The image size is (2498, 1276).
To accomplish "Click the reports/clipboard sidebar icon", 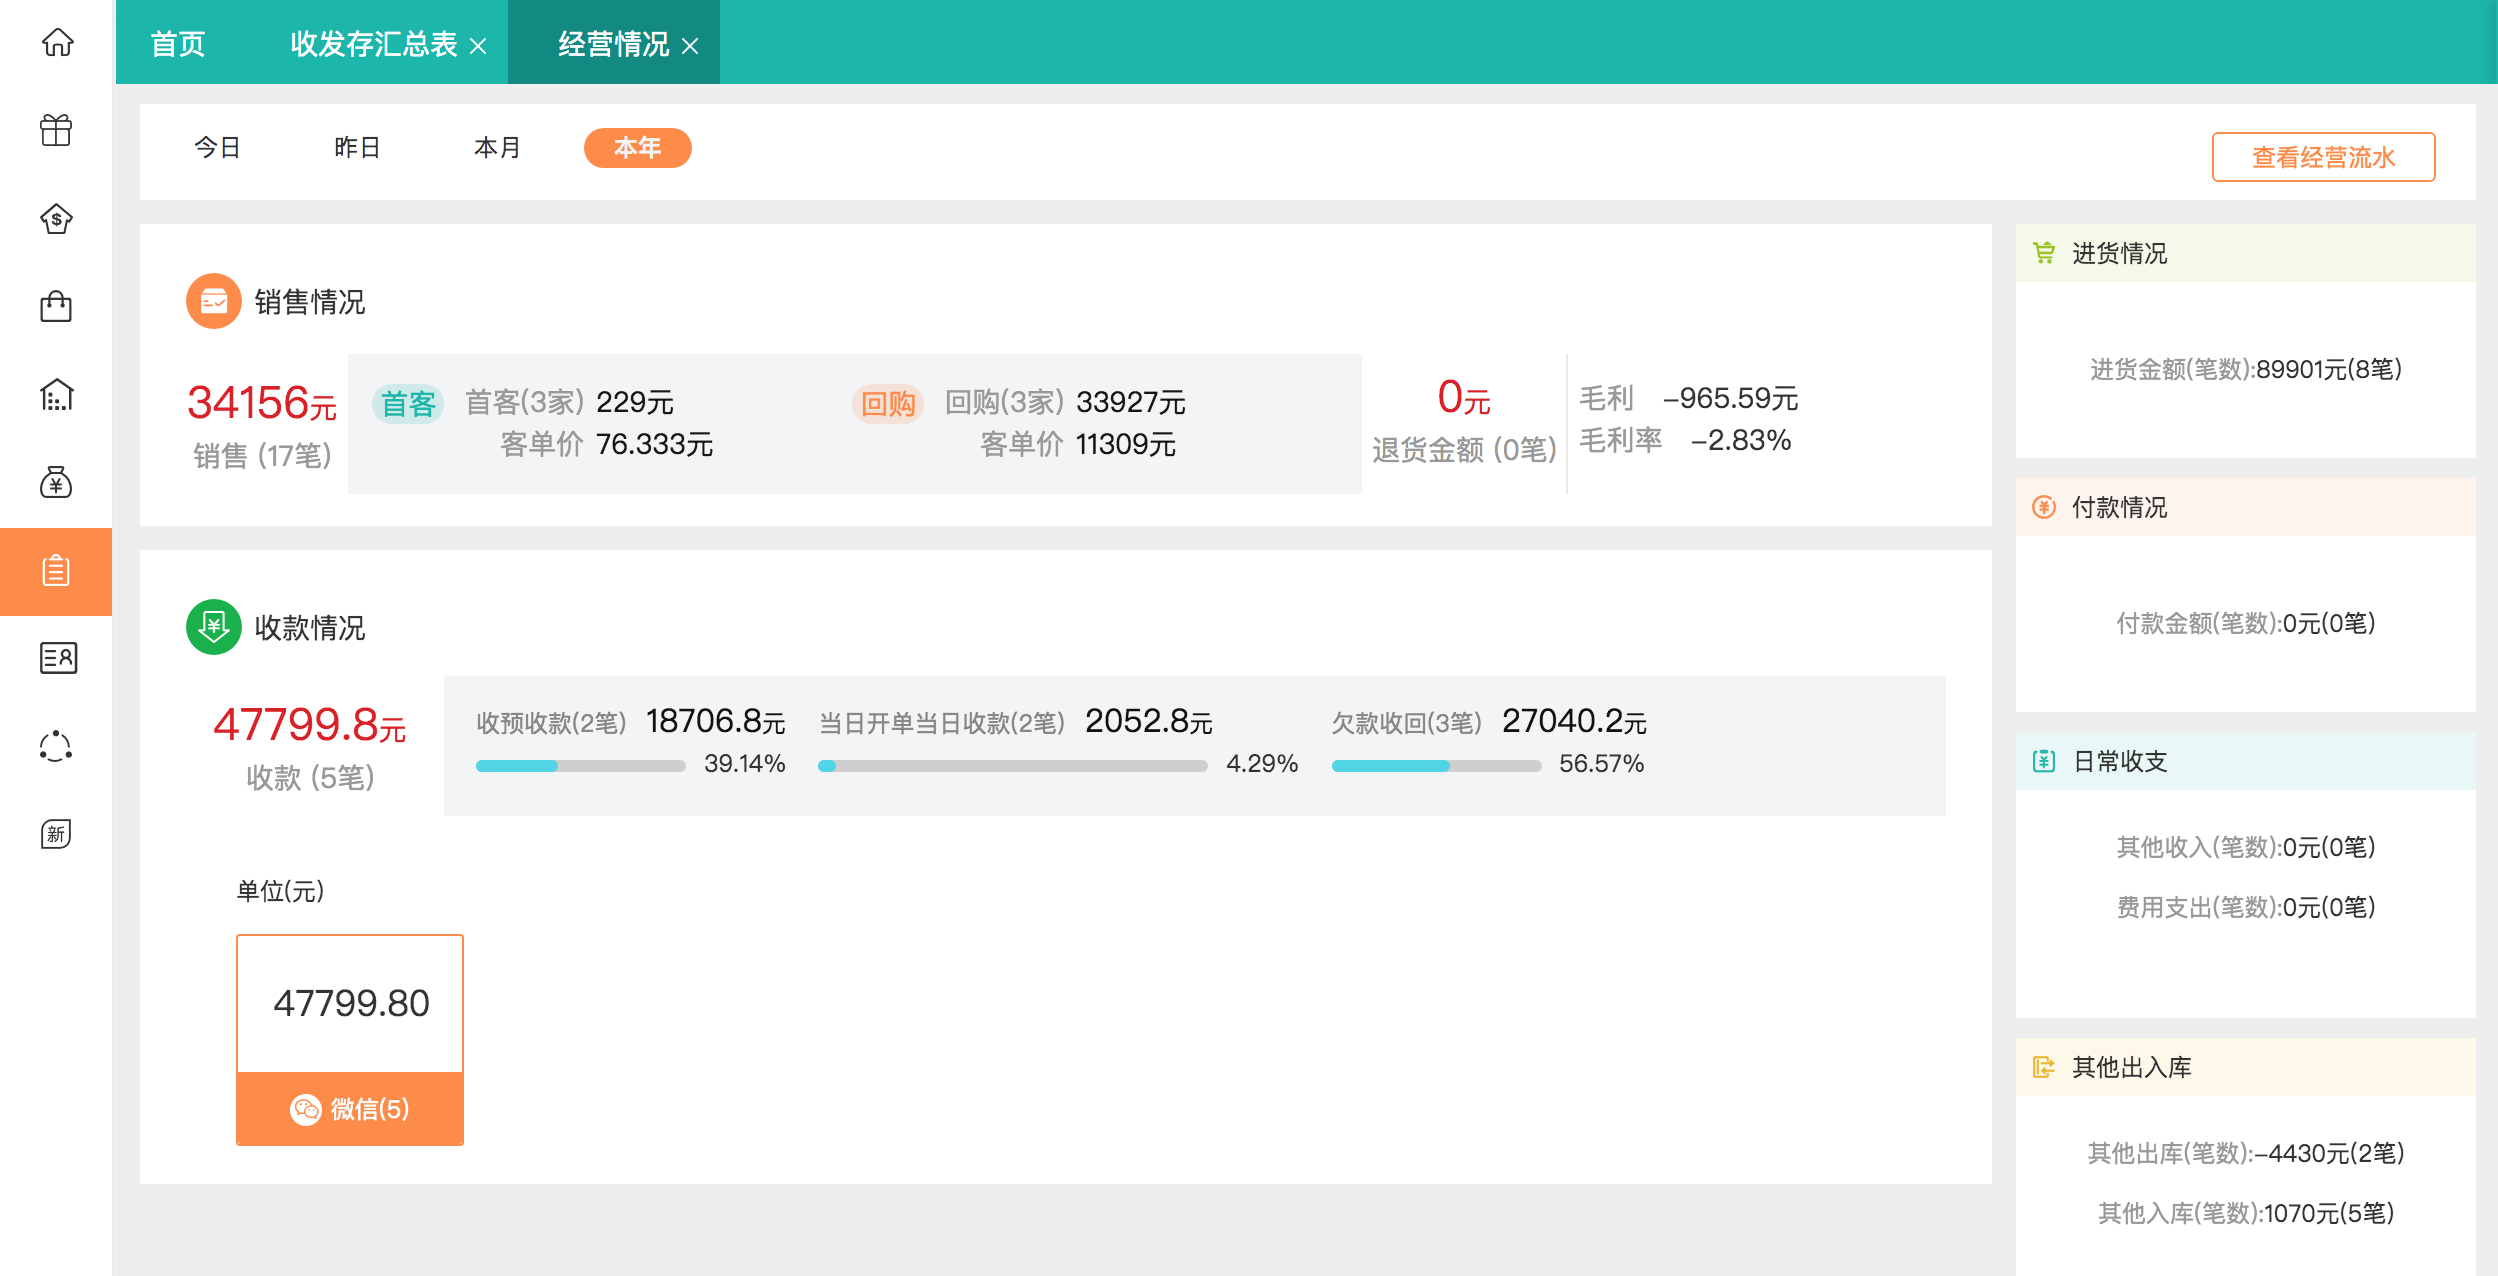I will 55,573.
